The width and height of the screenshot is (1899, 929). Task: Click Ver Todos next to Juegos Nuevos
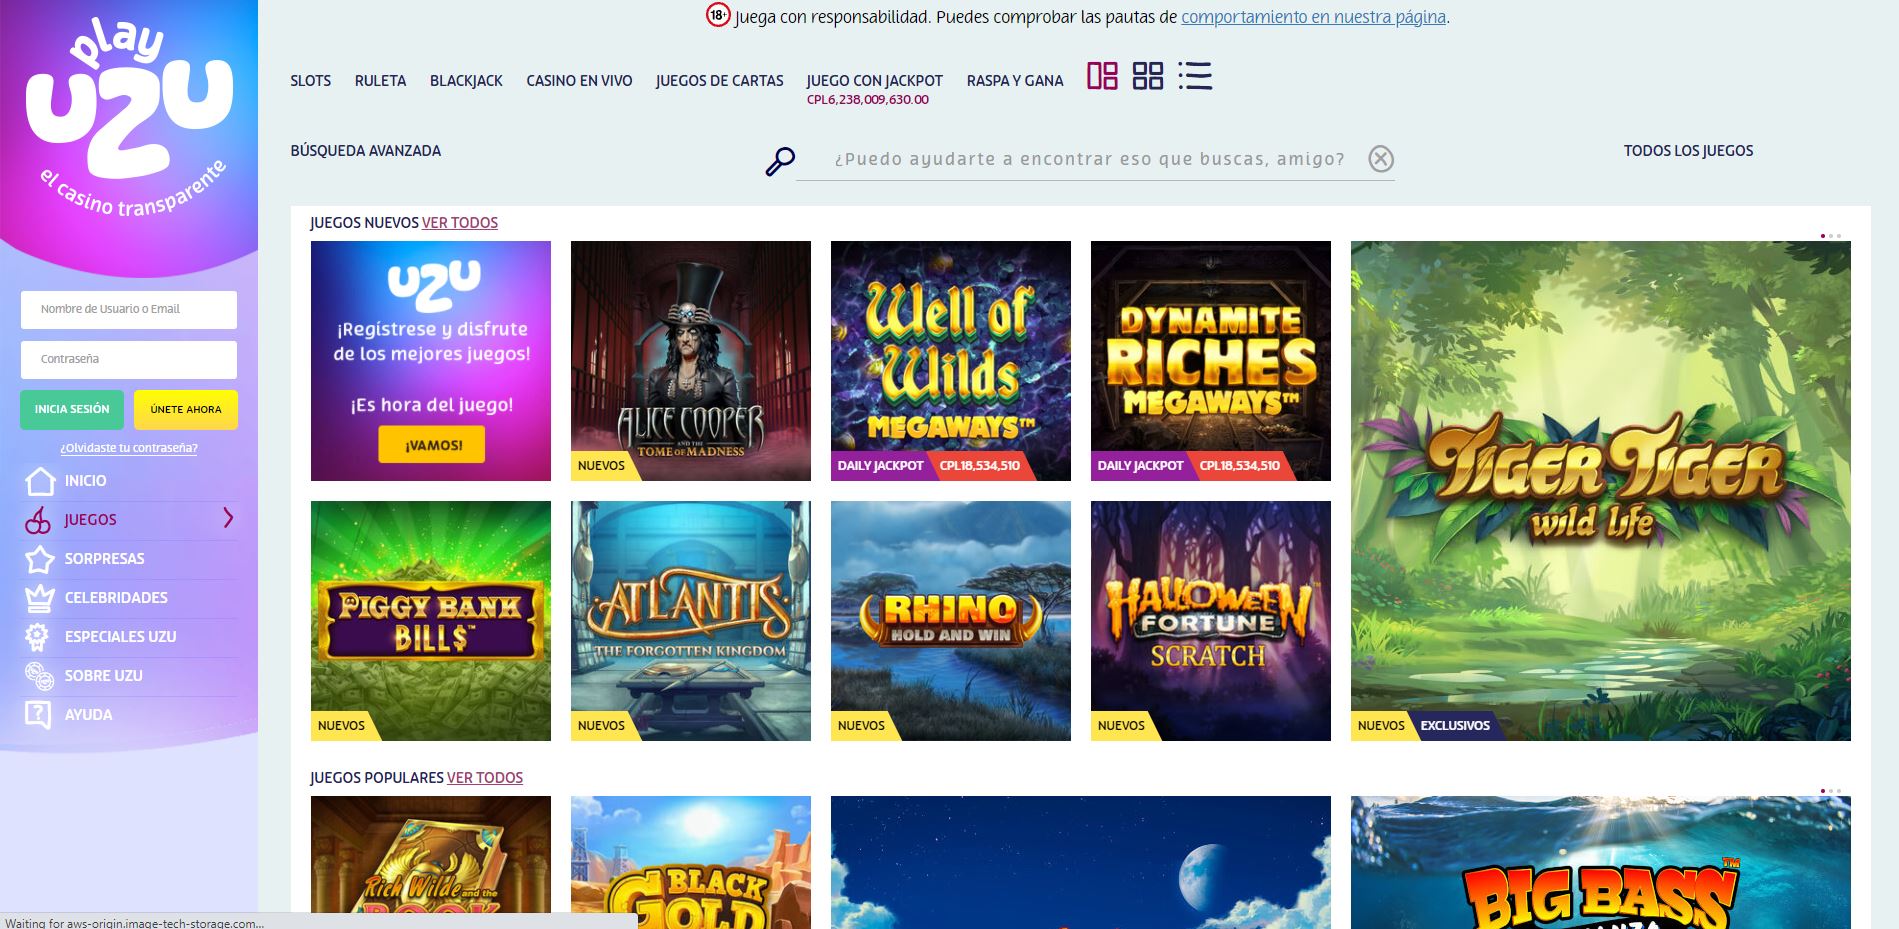pyautogui.click(x=460, y=223)
